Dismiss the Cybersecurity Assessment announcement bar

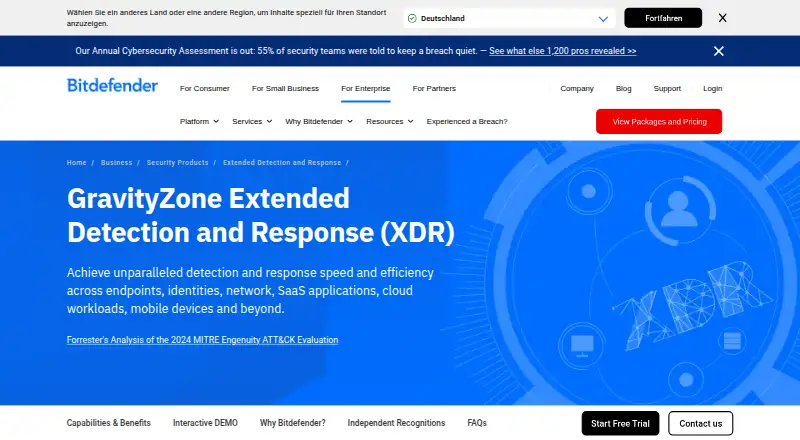[718, 51]
